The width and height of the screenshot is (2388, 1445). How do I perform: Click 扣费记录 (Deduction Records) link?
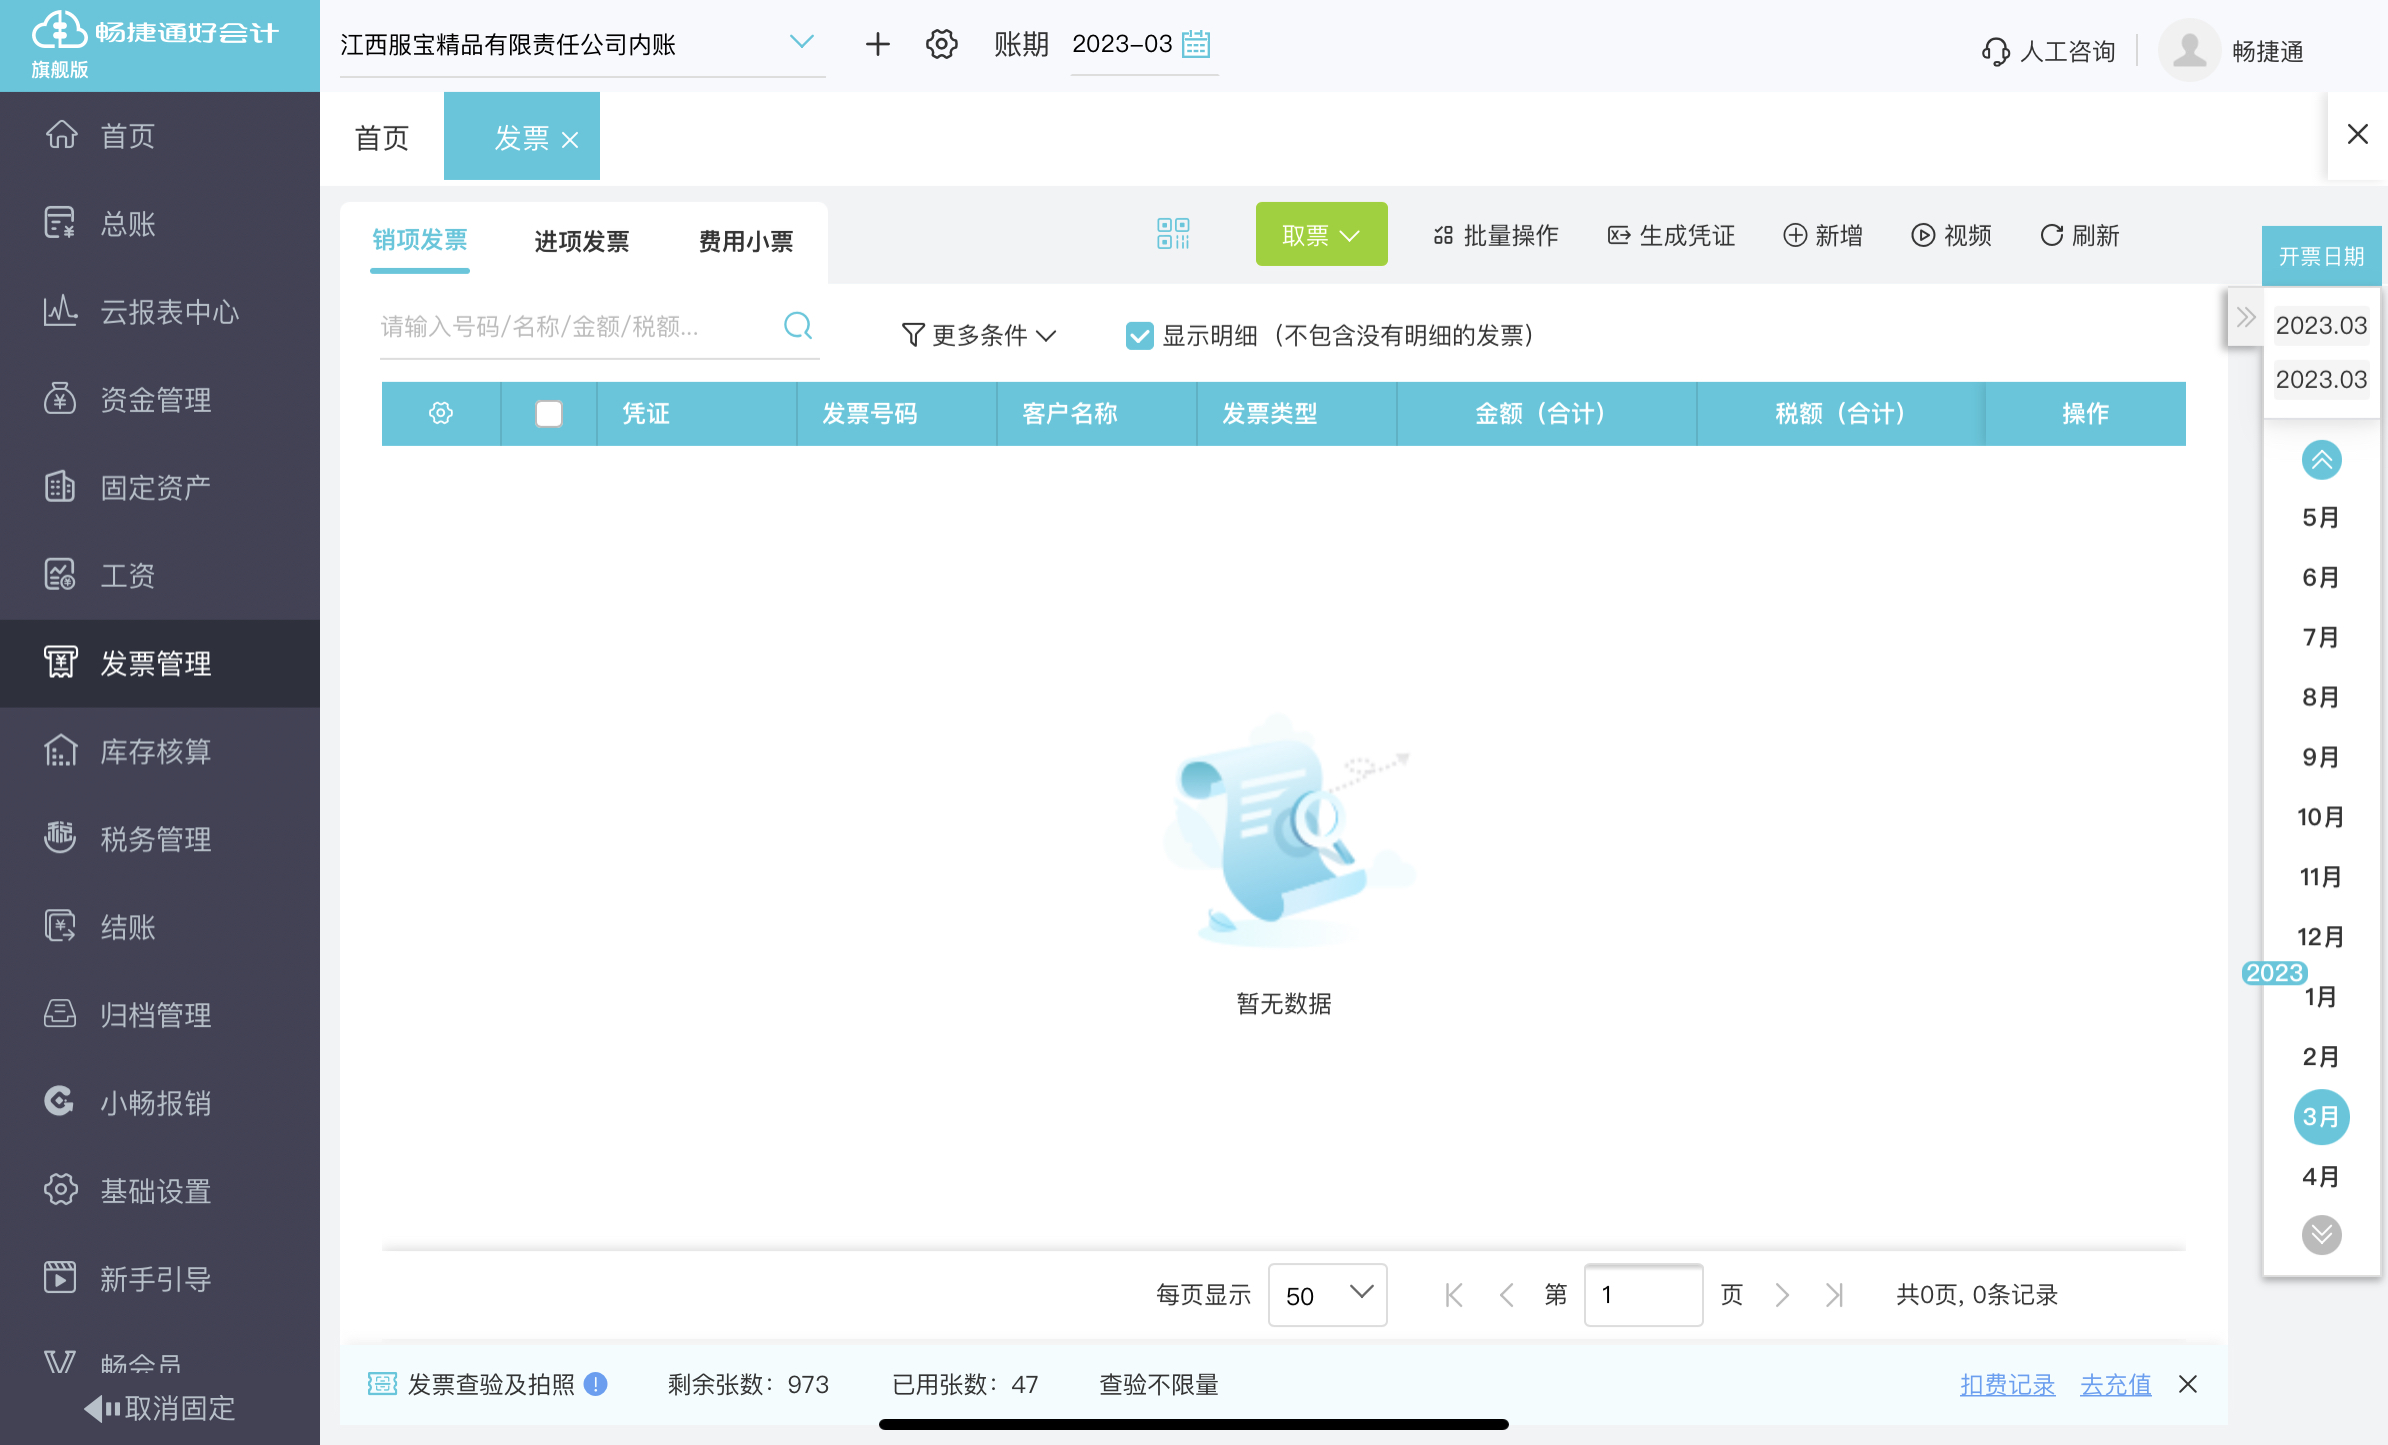2008,1382
